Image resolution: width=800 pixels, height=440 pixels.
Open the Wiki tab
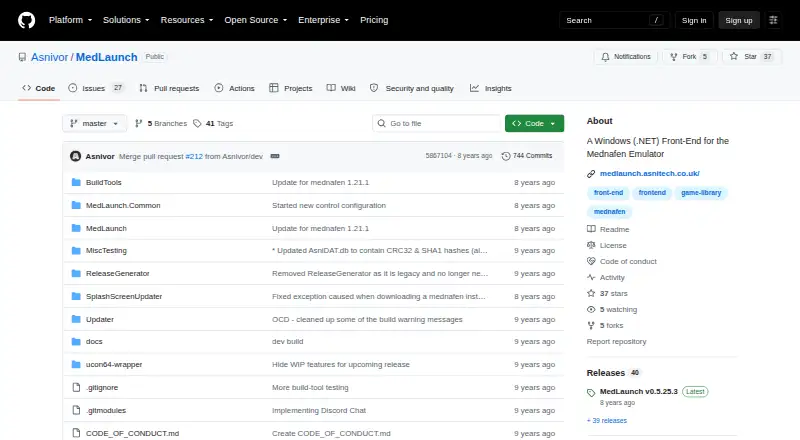(341, 88)
